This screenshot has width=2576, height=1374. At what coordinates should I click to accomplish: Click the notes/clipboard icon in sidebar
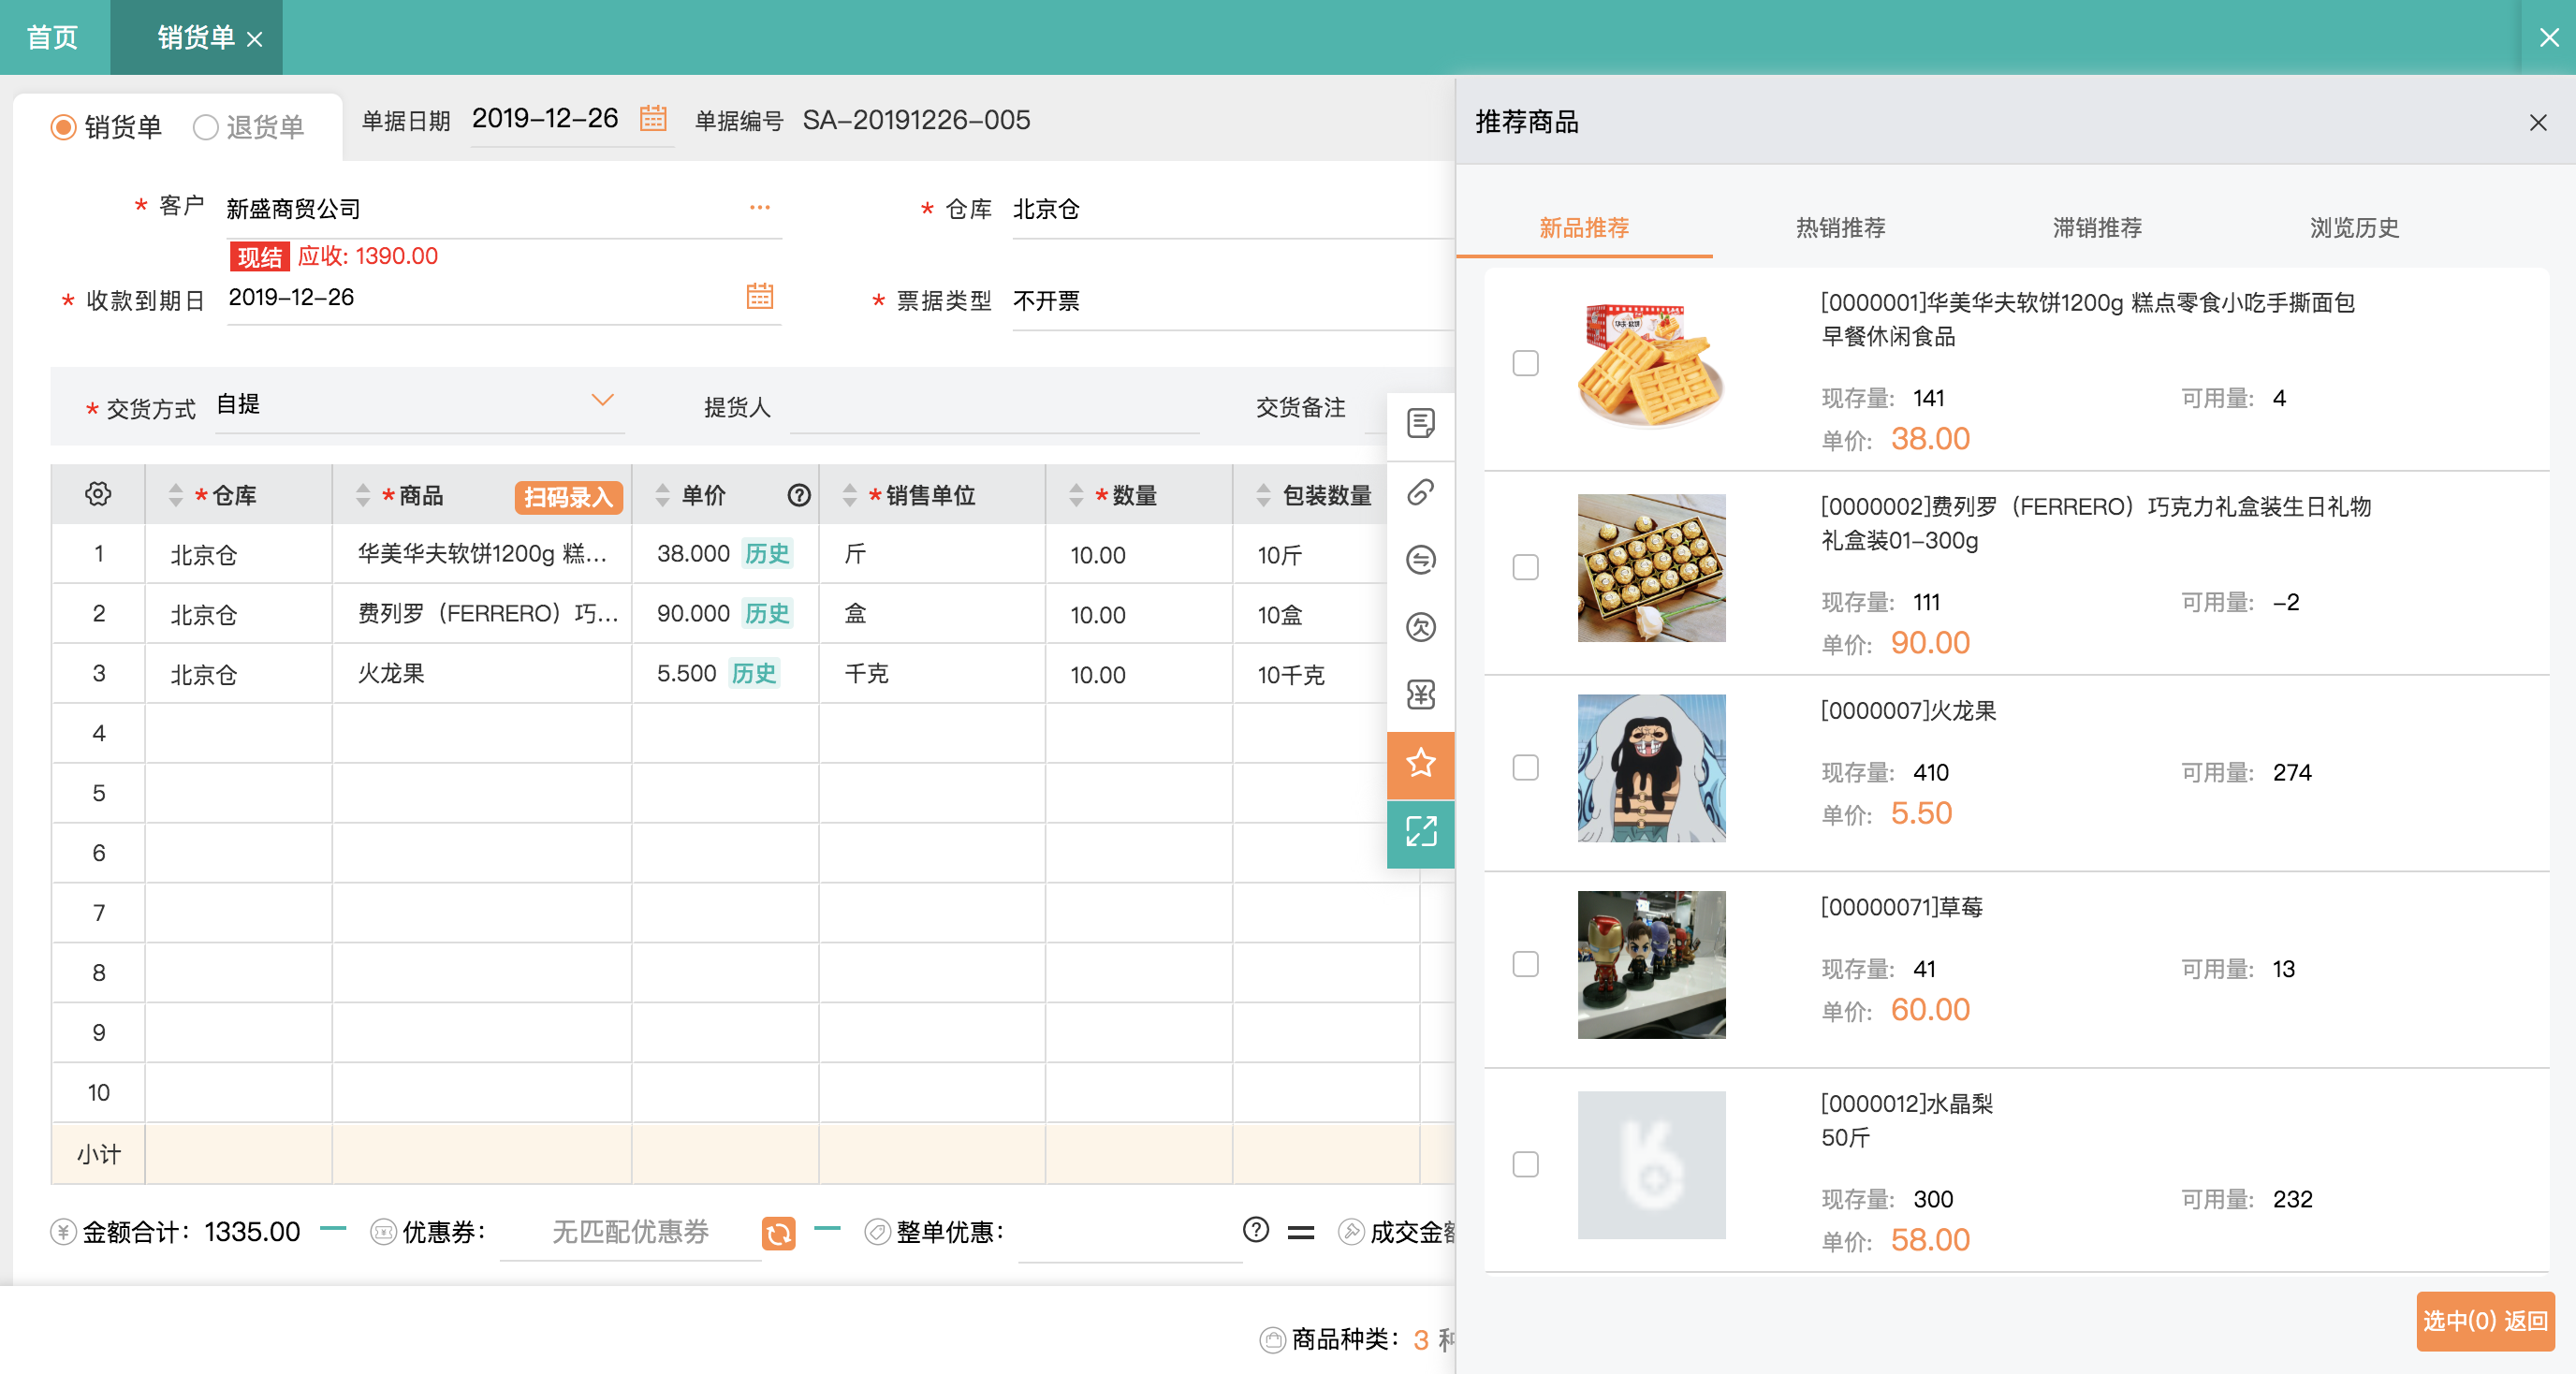[x=1425, y=420]
